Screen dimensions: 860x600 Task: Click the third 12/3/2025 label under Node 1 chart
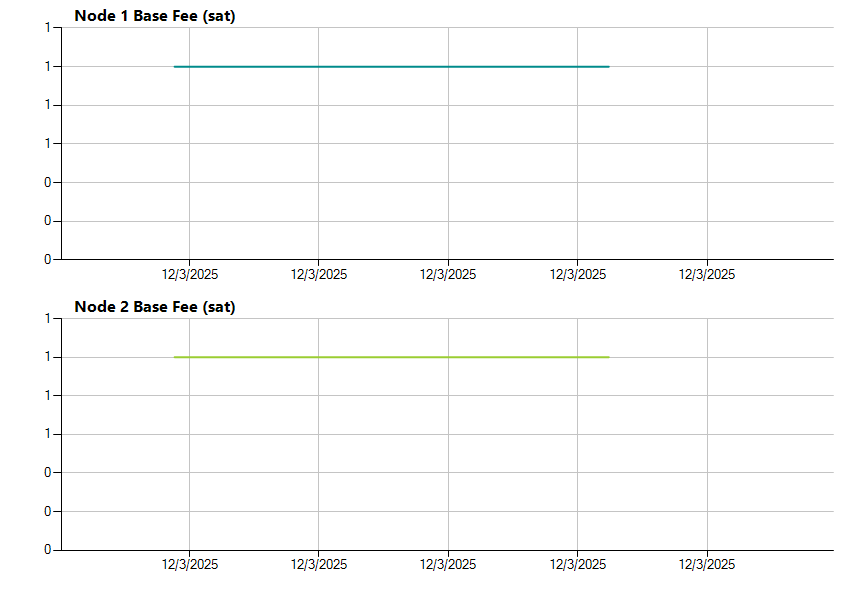pyautogui.click(x=448, y=274)
